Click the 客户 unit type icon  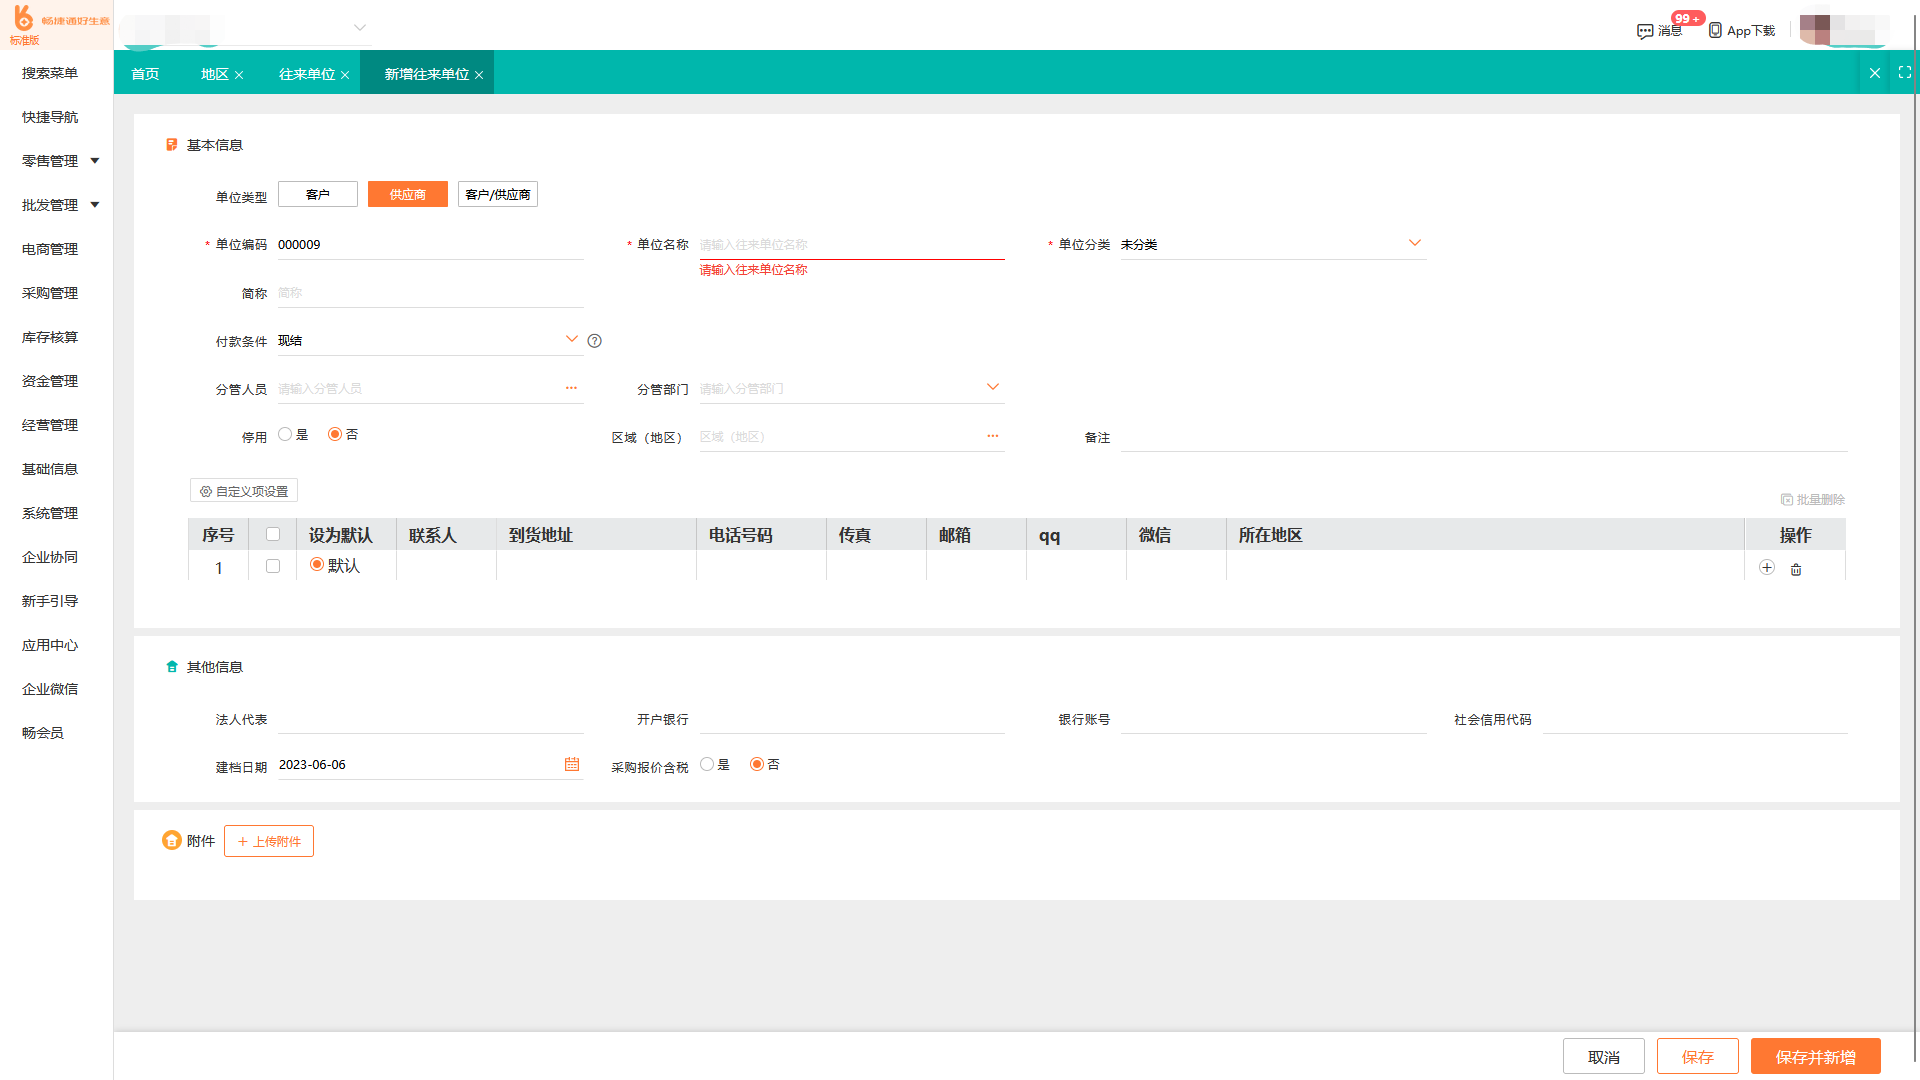point(318,194)
